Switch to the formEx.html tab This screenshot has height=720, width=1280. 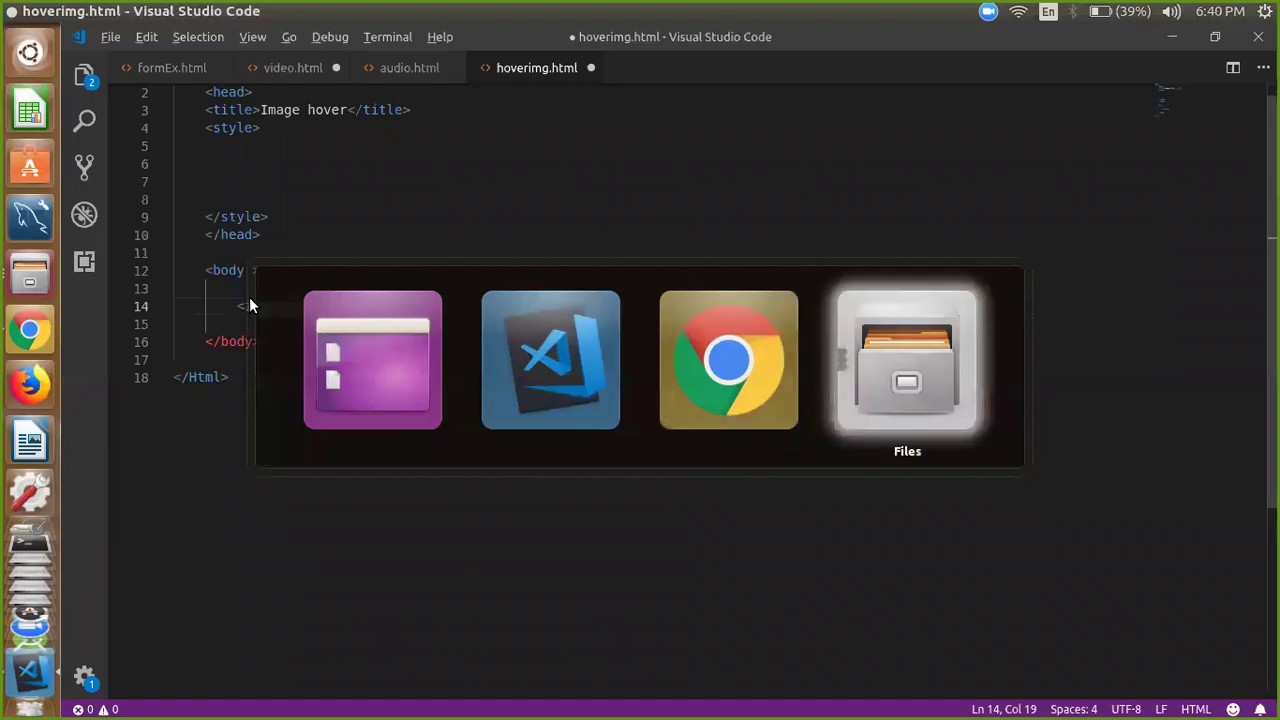(171, 67)
